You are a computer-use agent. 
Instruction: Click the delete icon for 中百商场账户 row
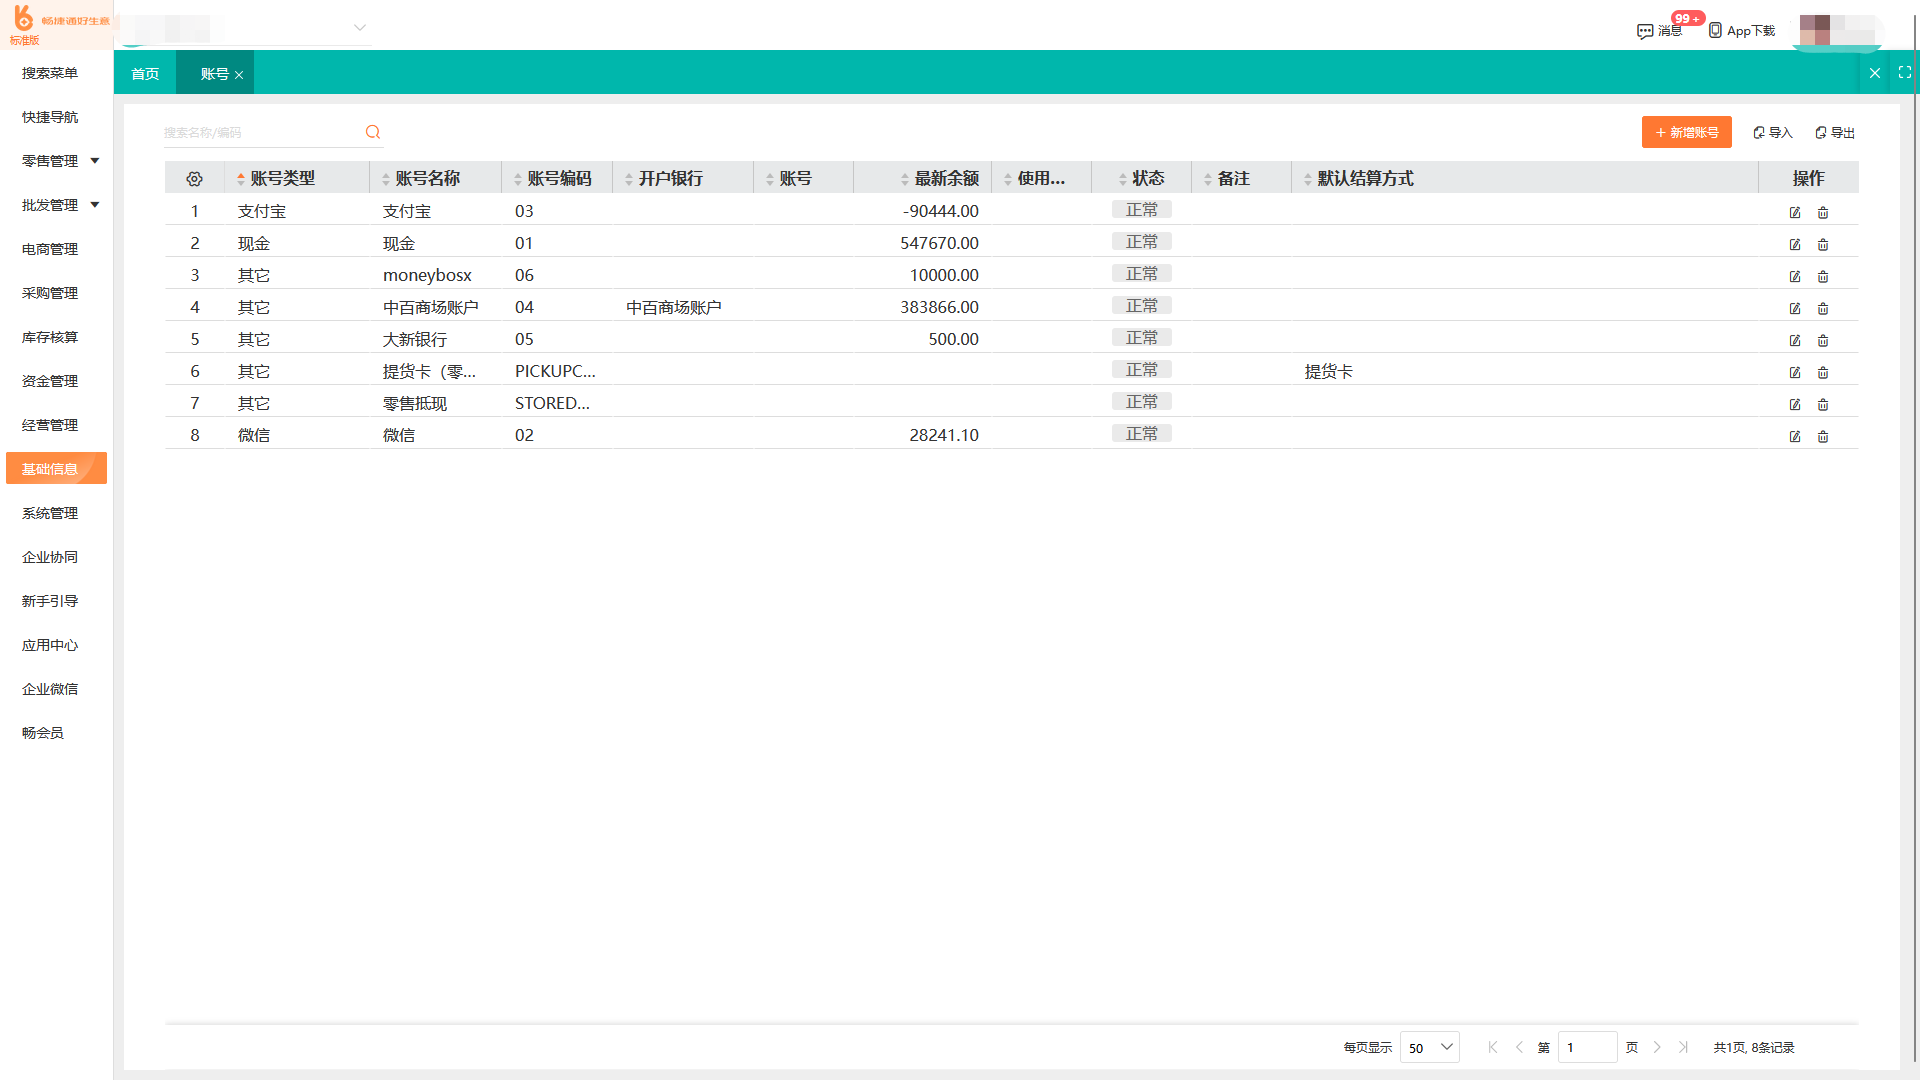[1824, 306]
